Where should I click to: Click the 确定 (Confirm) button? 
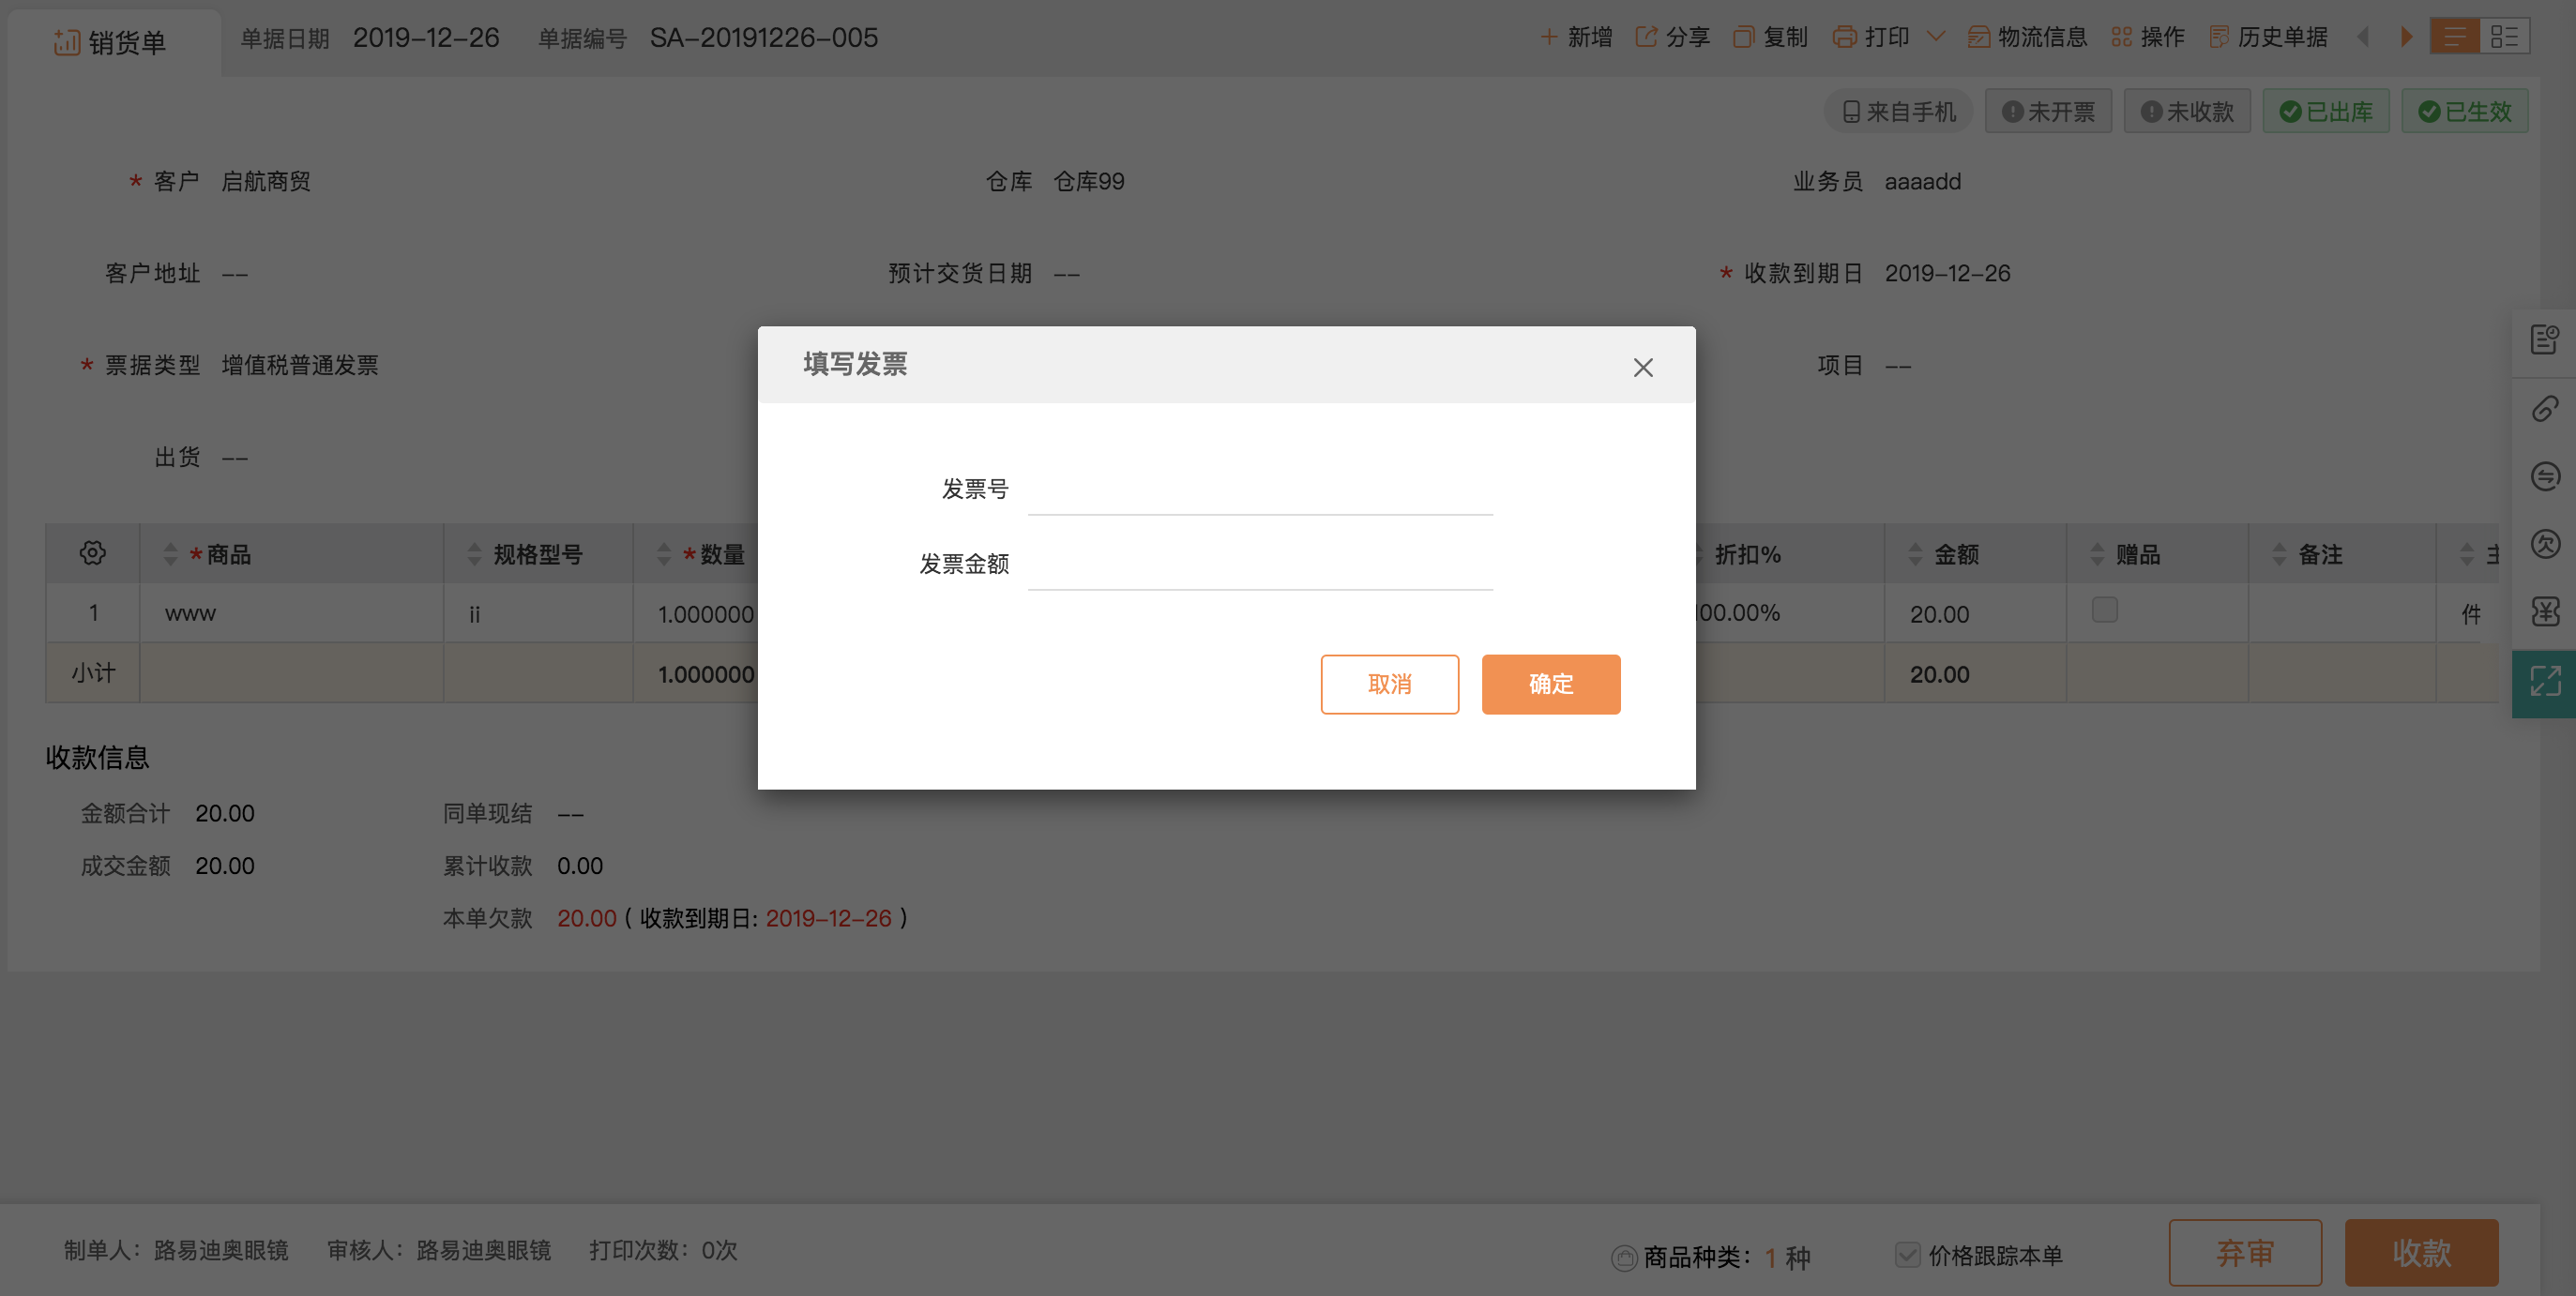click(1549, 683)
